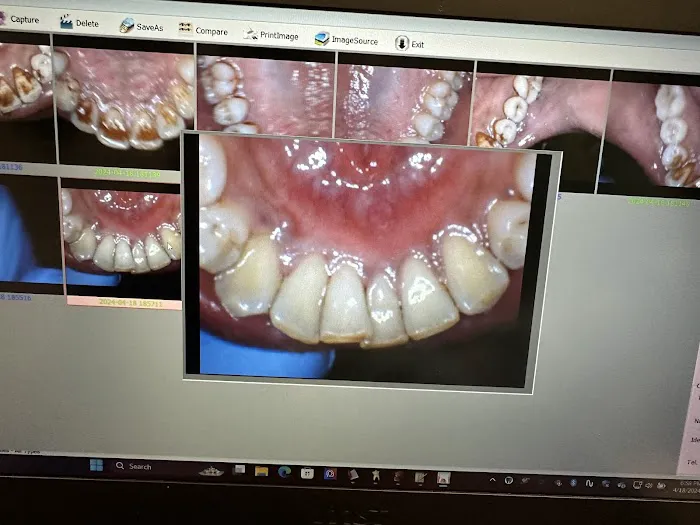
Task: Select second top-row thumbnail of stained teeth
Action: (x=125, y=105)
